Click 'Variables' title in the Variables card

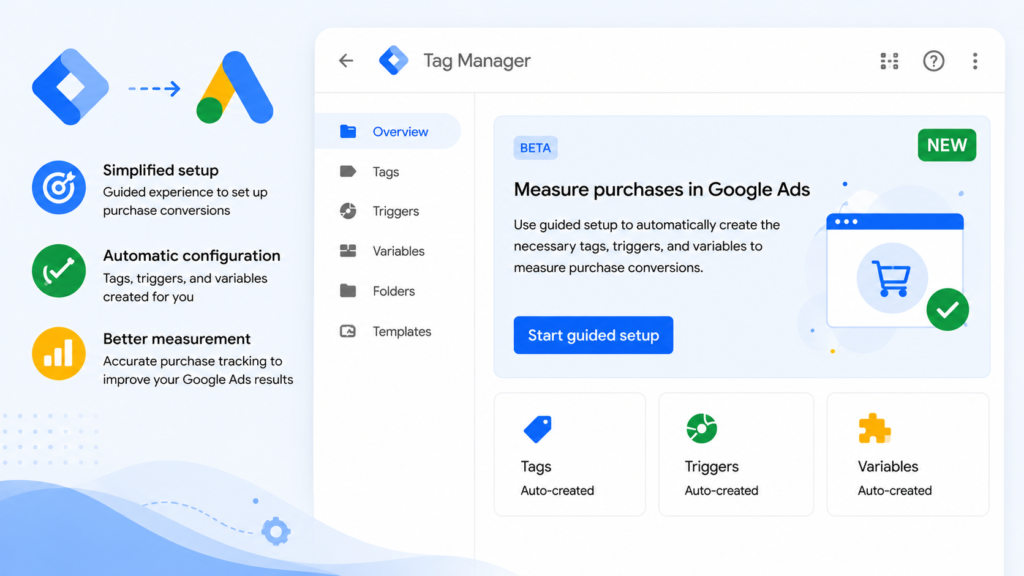click(888, 466)
